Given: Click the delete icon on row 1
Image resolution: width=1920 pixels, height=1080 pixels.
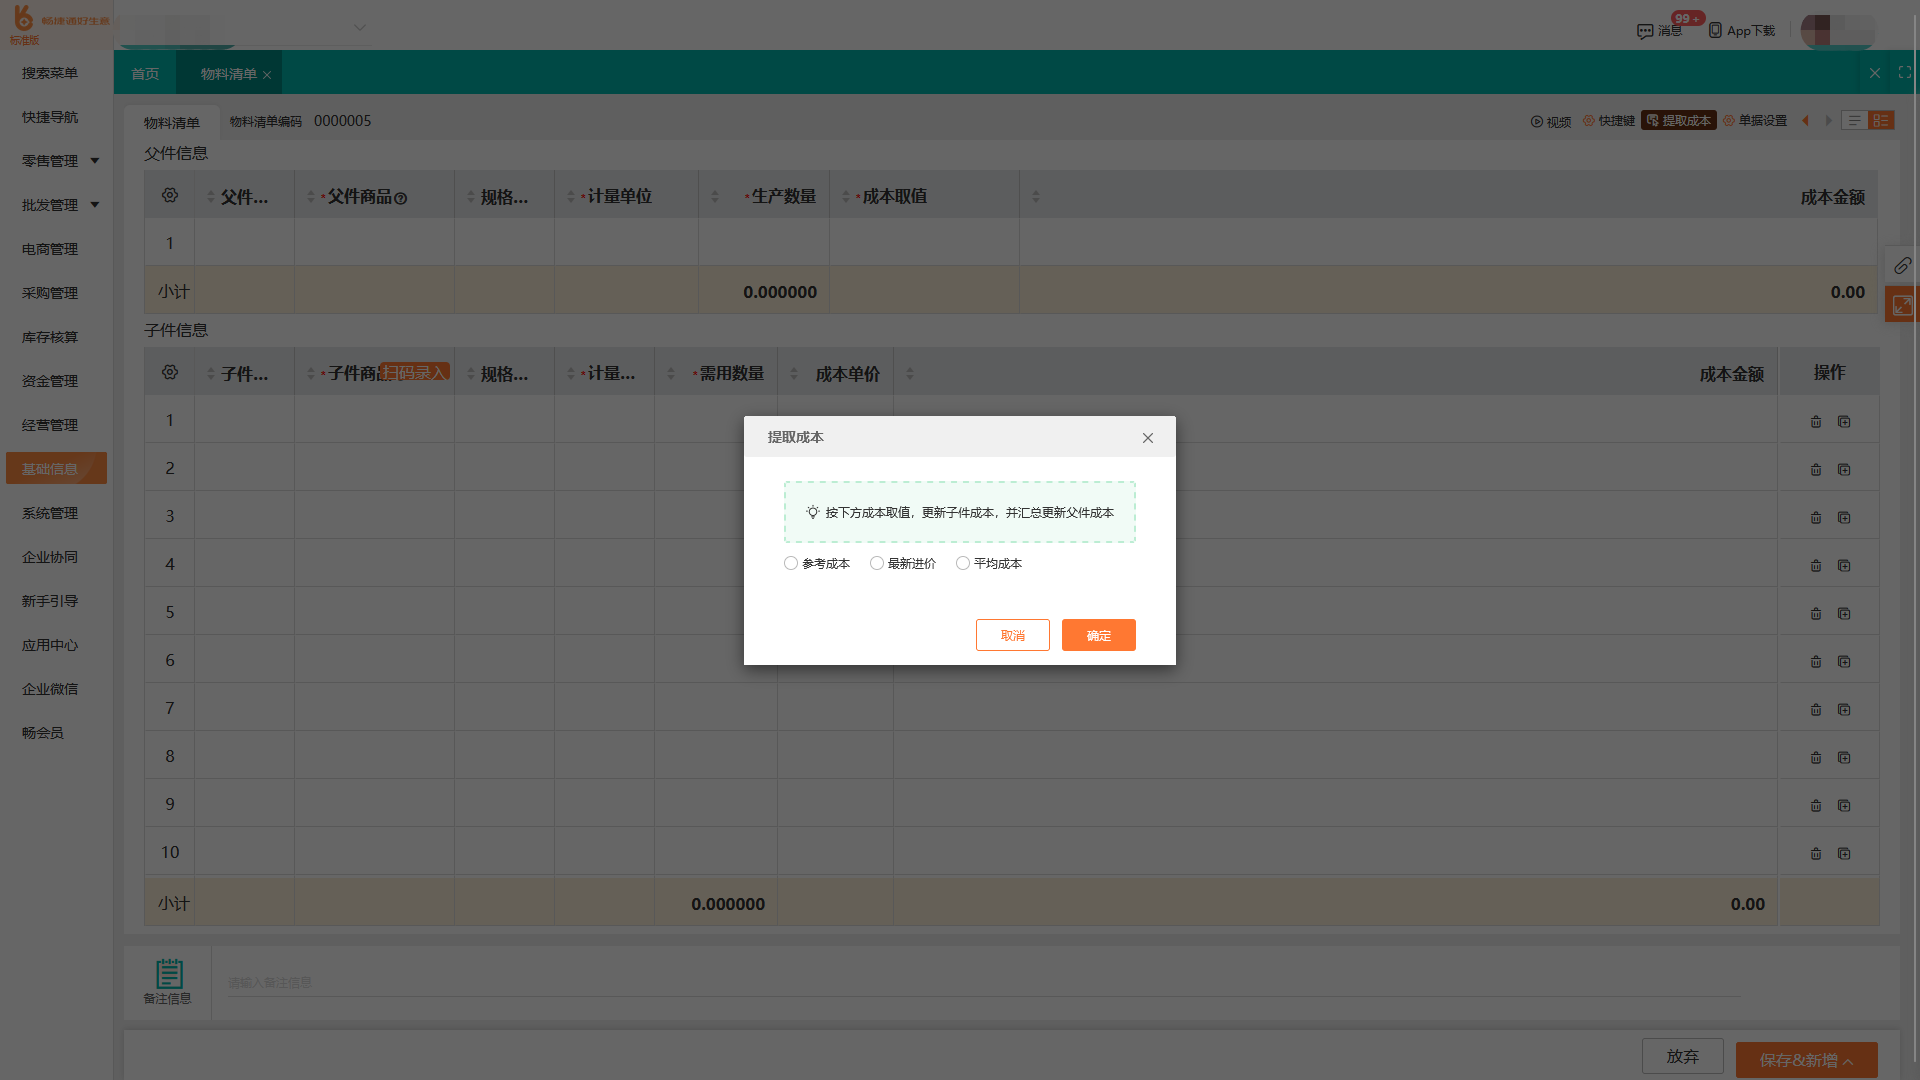Looking at the screenshot, I should point(1816,421).
